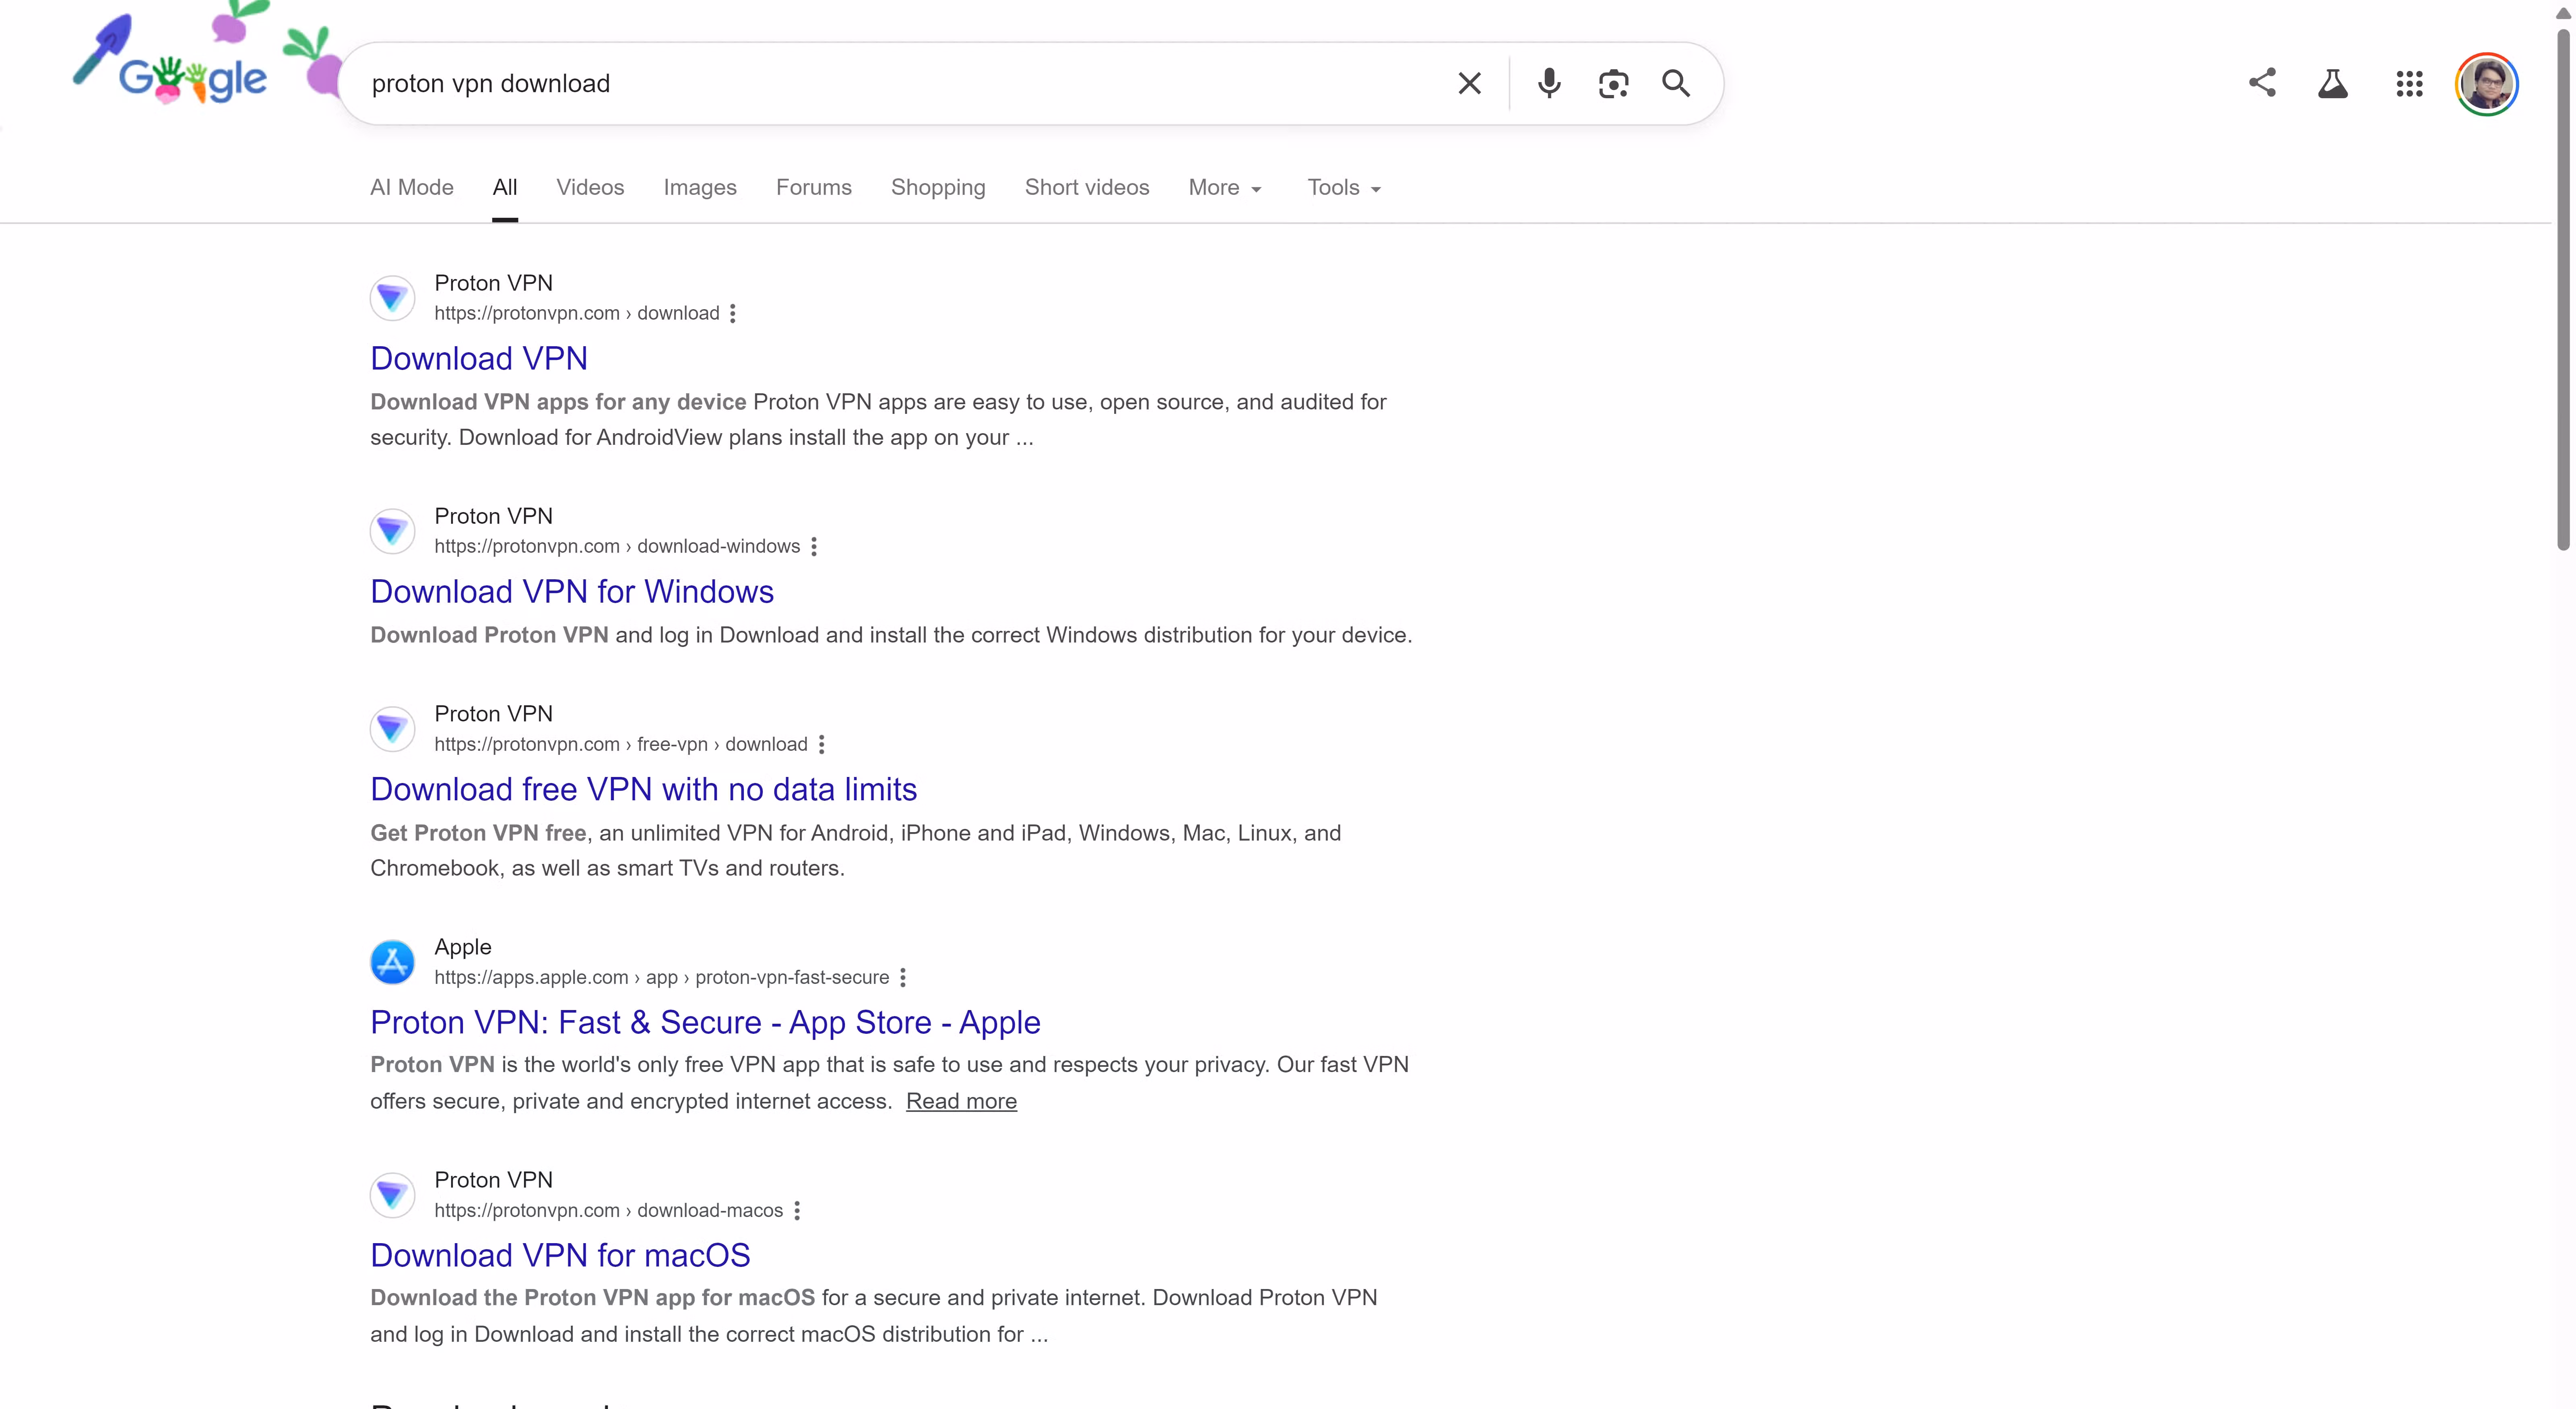Switch to the Videos tab
The height and width of the screenshot is (1409, 2576).
click(x=590, y=188)
